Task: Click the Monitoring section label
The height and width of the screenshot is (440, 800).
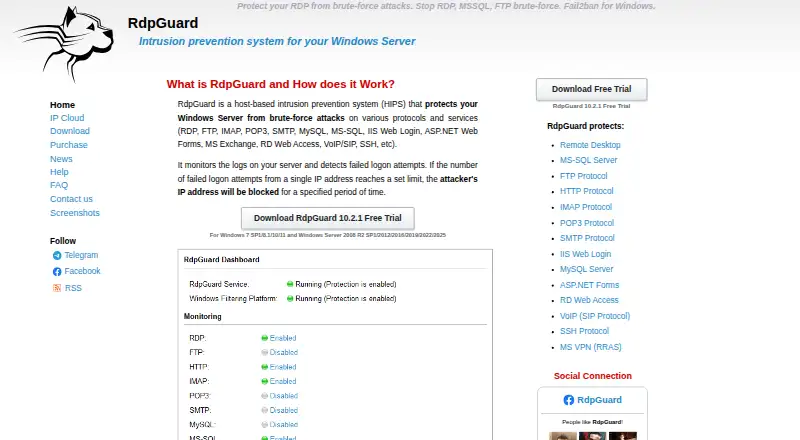Action: tap(203, 316)
